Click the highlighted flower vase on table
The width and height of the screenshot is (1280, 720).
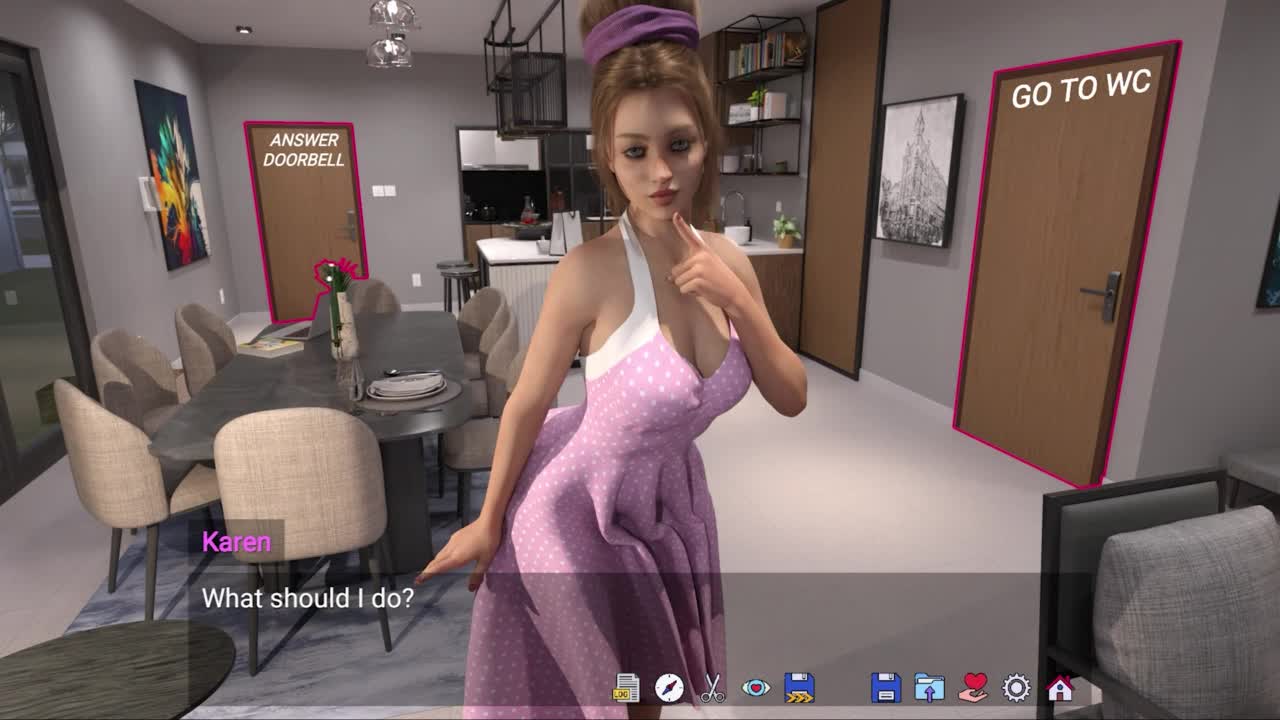pos(341,310)
